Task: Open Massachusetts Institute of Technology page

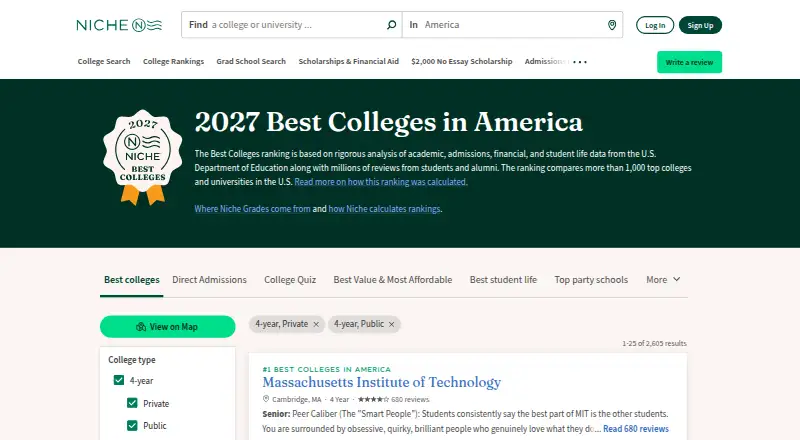Action: pyautogui.click(x=382, y=382)
